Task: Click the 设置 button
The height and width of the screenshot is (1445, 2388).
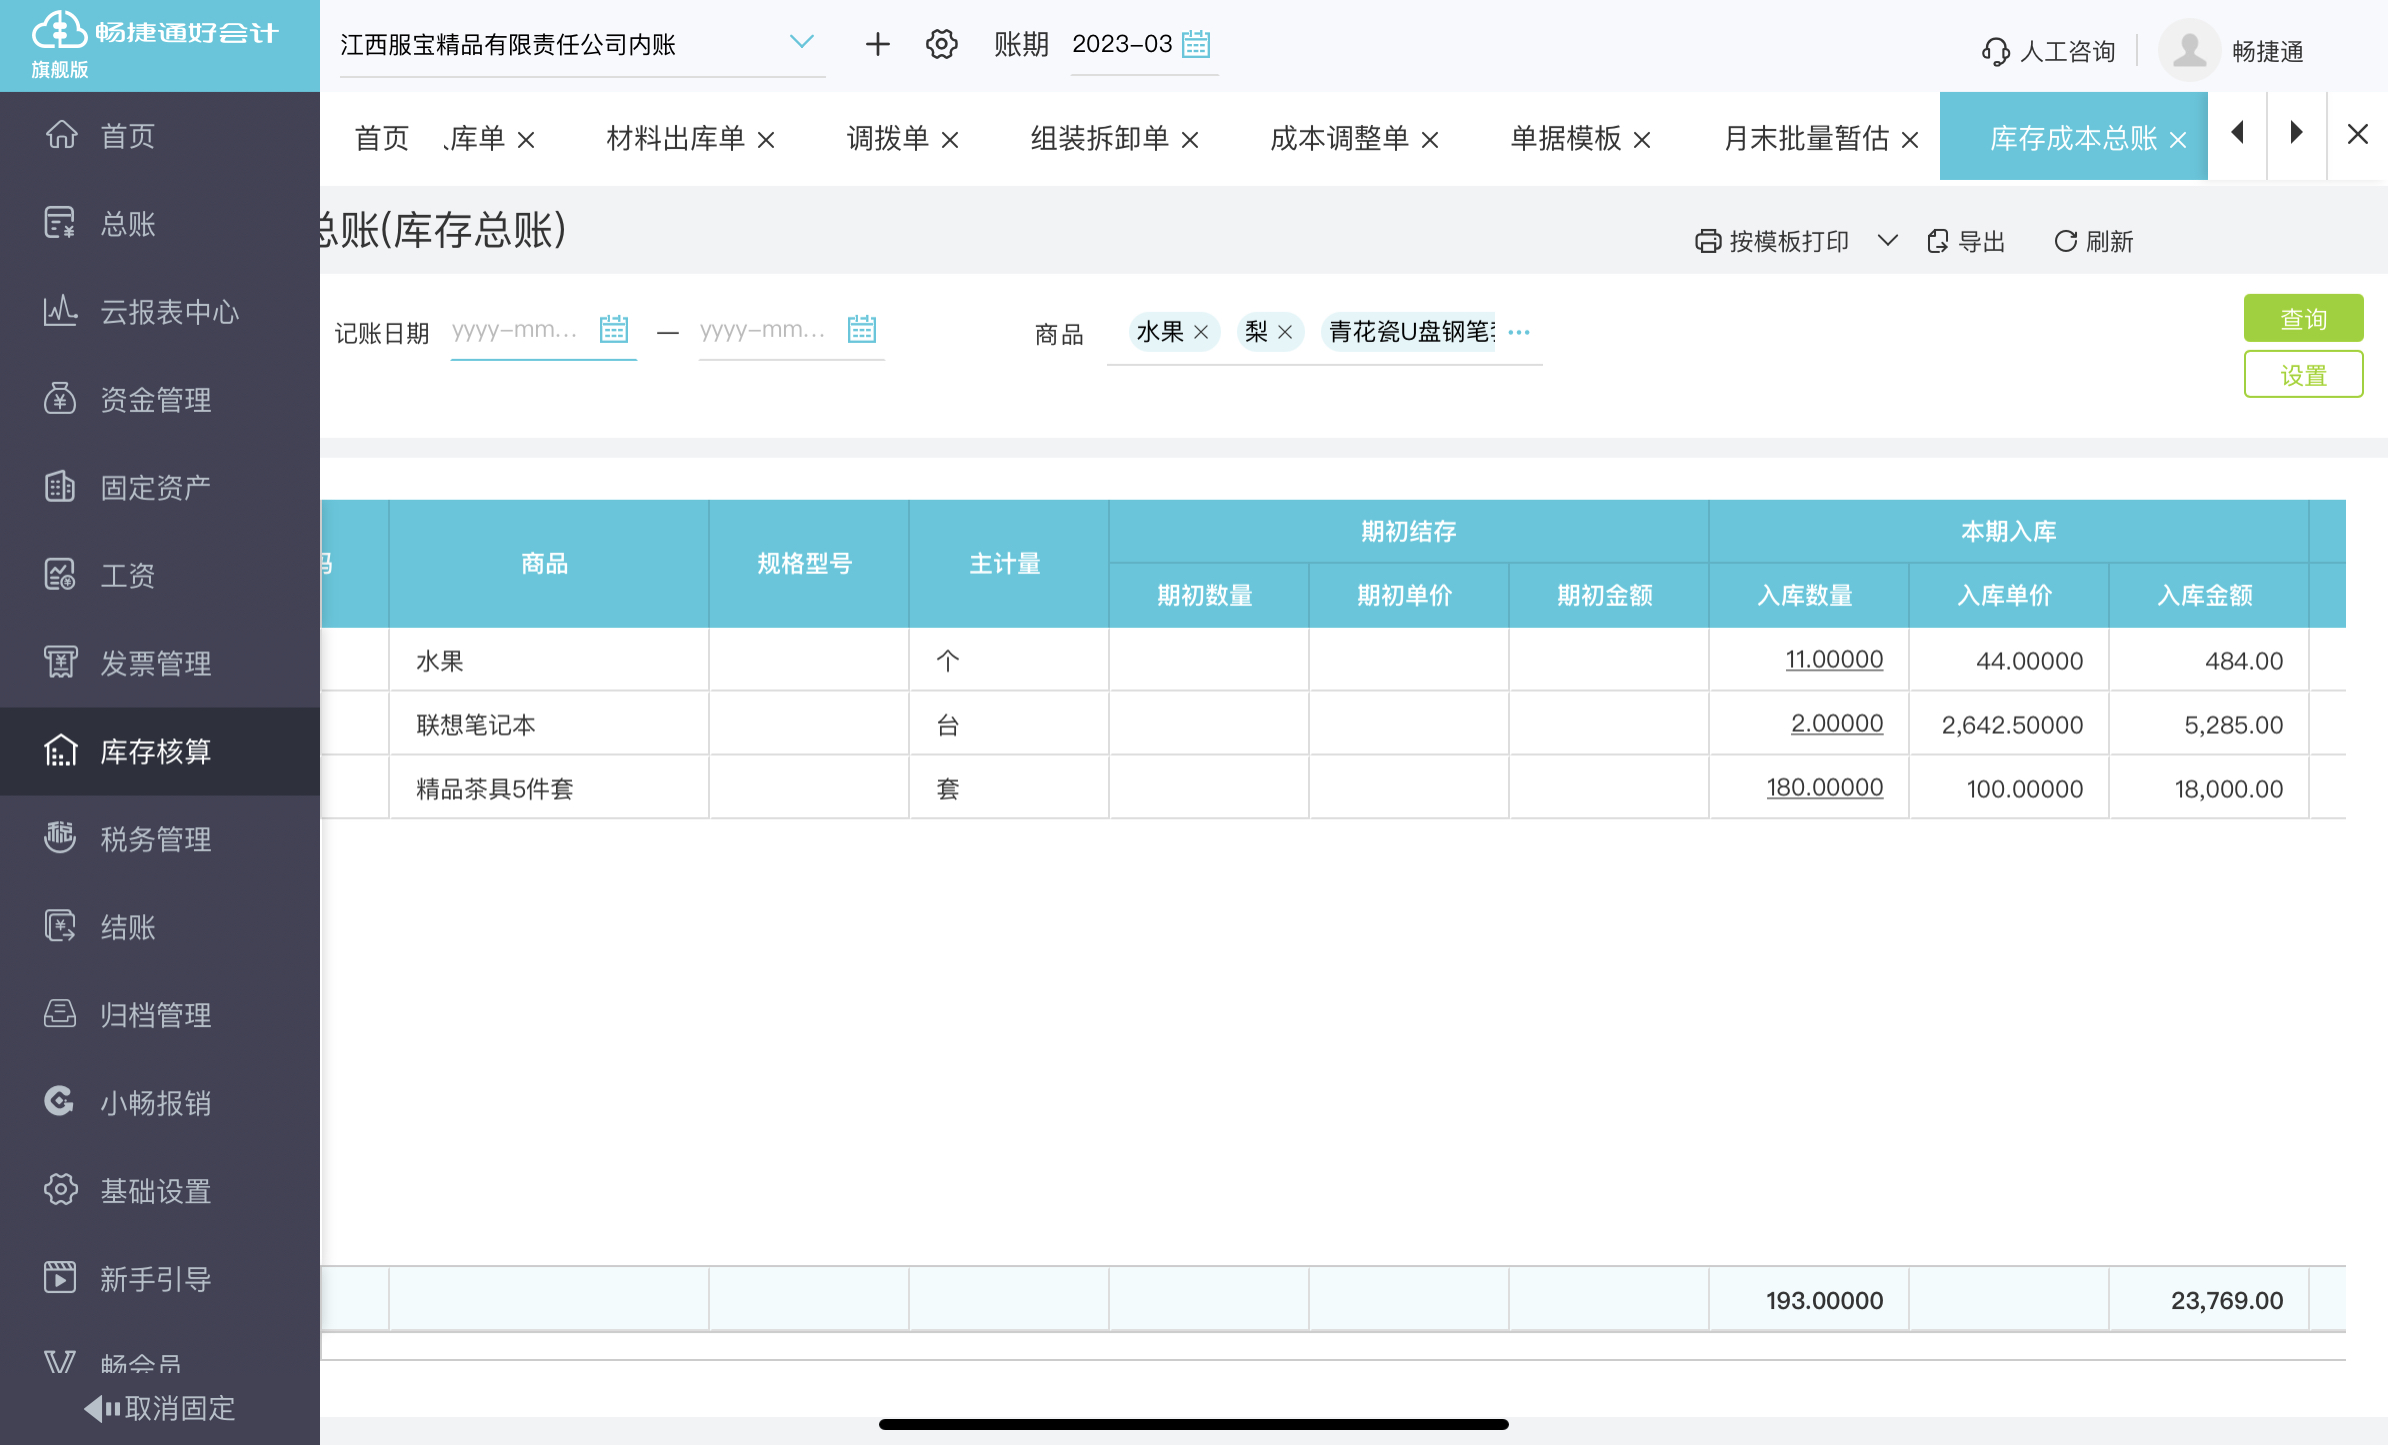Action: tap(2304, 374)
